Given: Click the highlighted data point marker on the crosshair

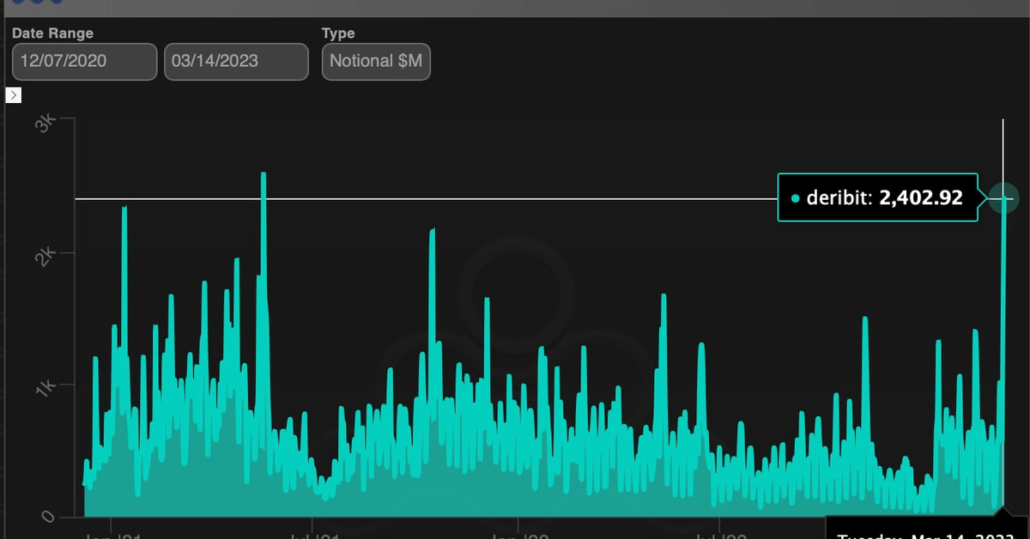Looking at the screenshot, I should tap(1003, 199).
